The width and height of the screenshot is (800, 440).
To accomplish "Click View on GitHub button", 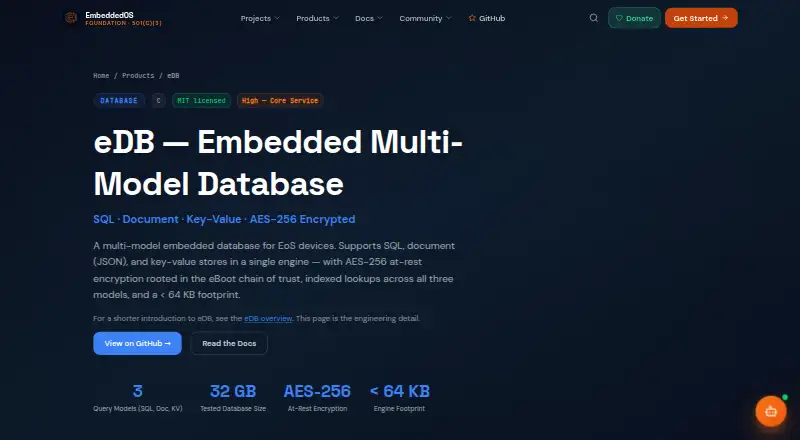I will pyautogui.click(x=137, y=344).
